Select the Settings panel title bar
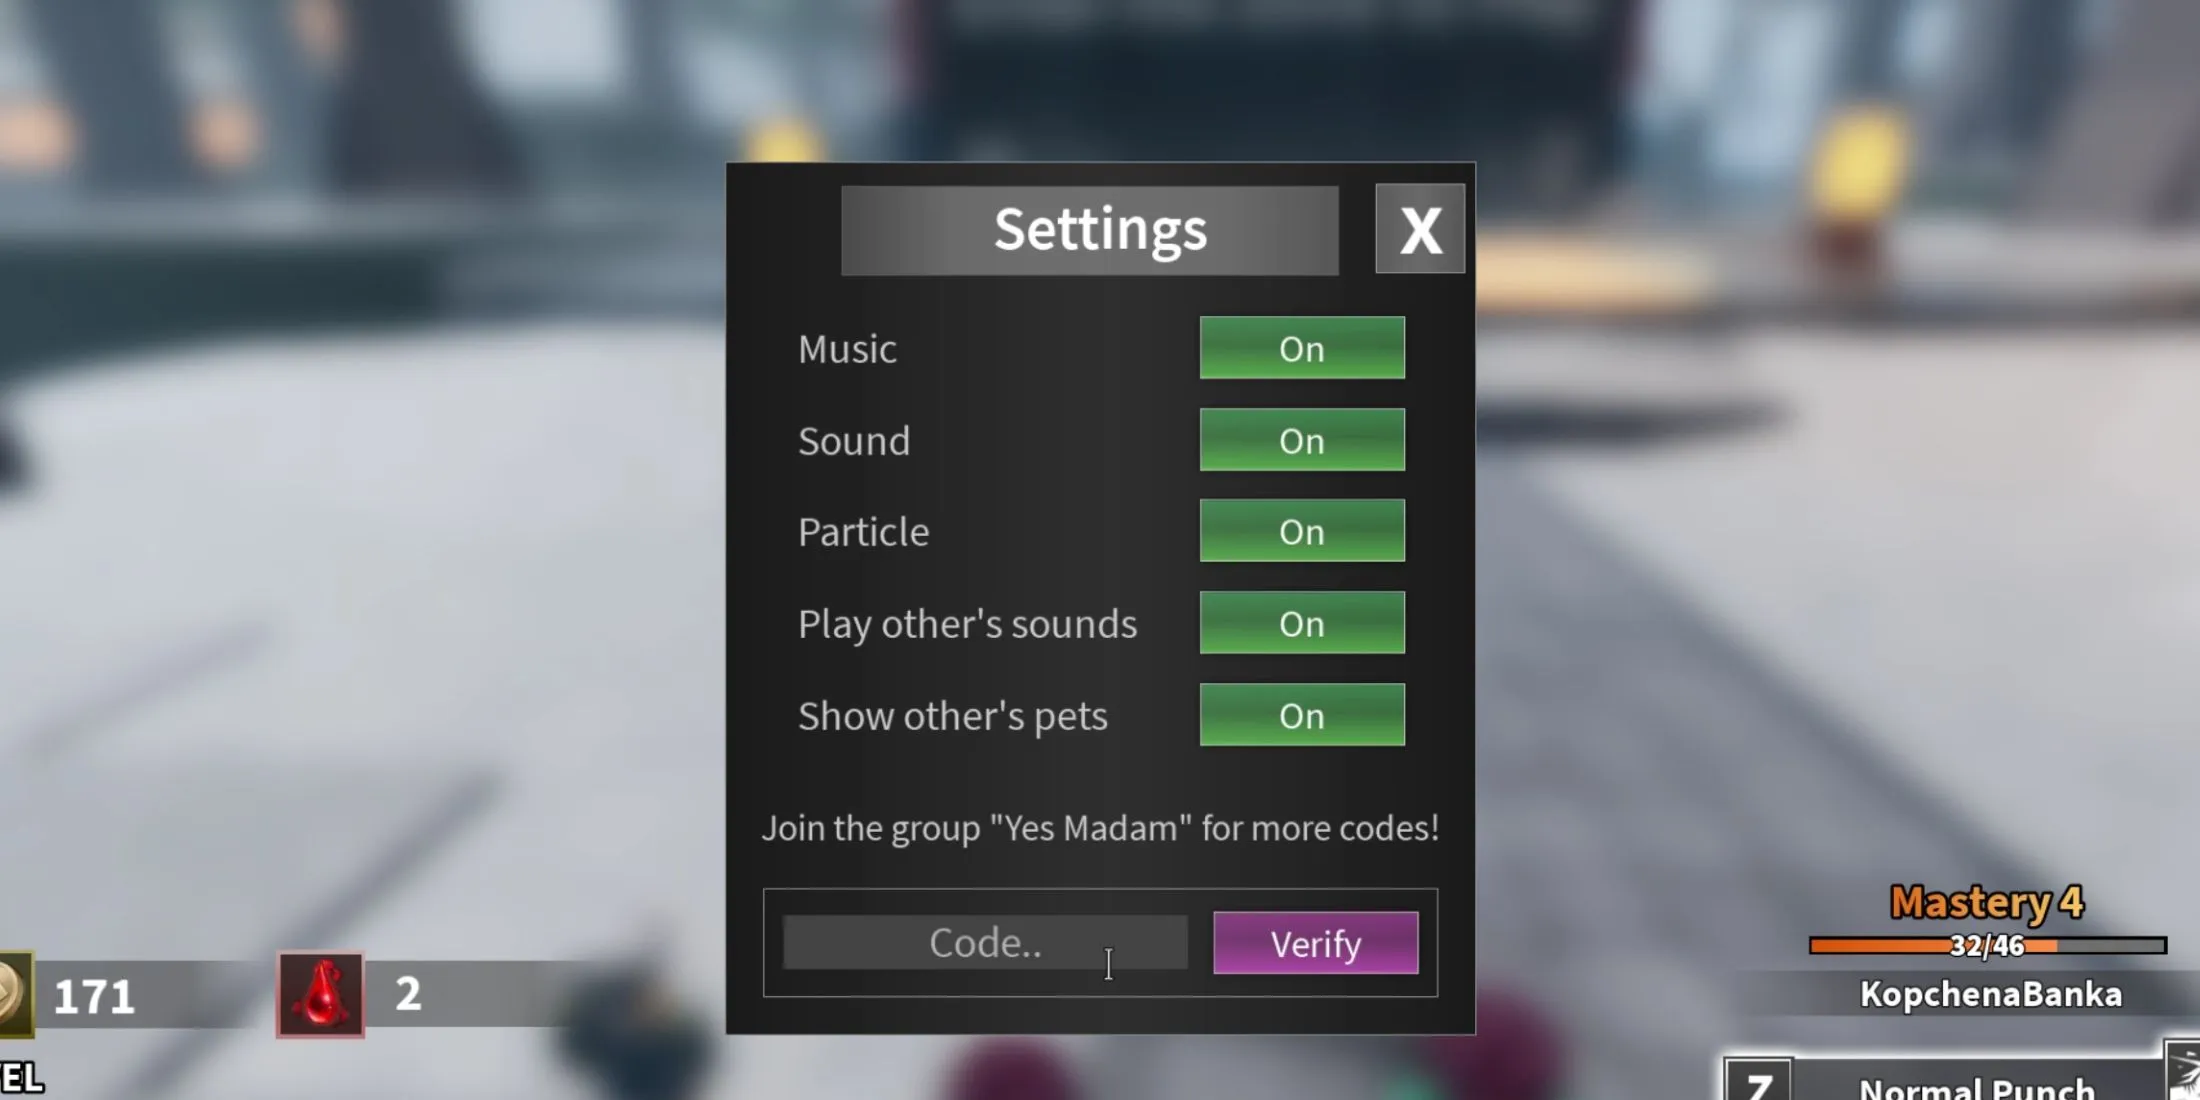 click(x=1099, y=229)
